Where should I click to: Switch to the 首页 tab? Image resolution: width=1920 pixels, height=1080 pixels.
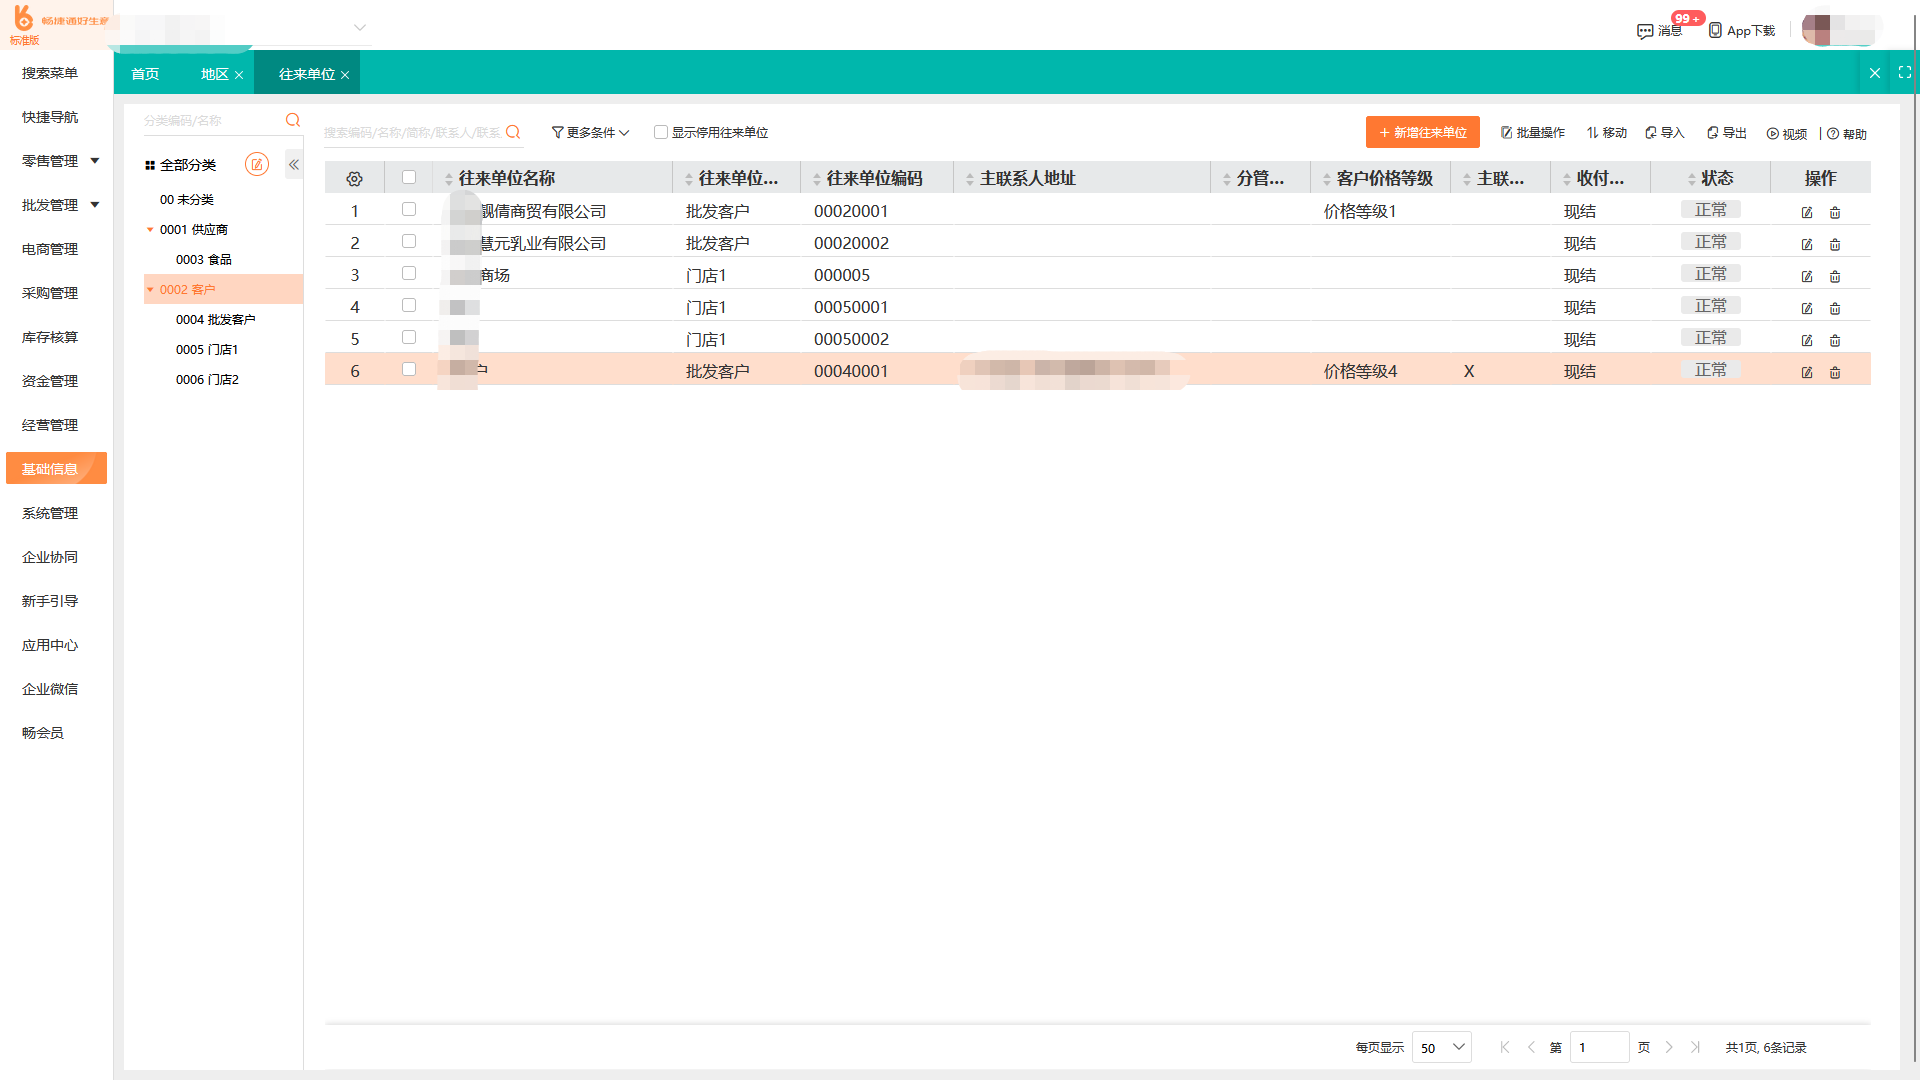point(145,73)
